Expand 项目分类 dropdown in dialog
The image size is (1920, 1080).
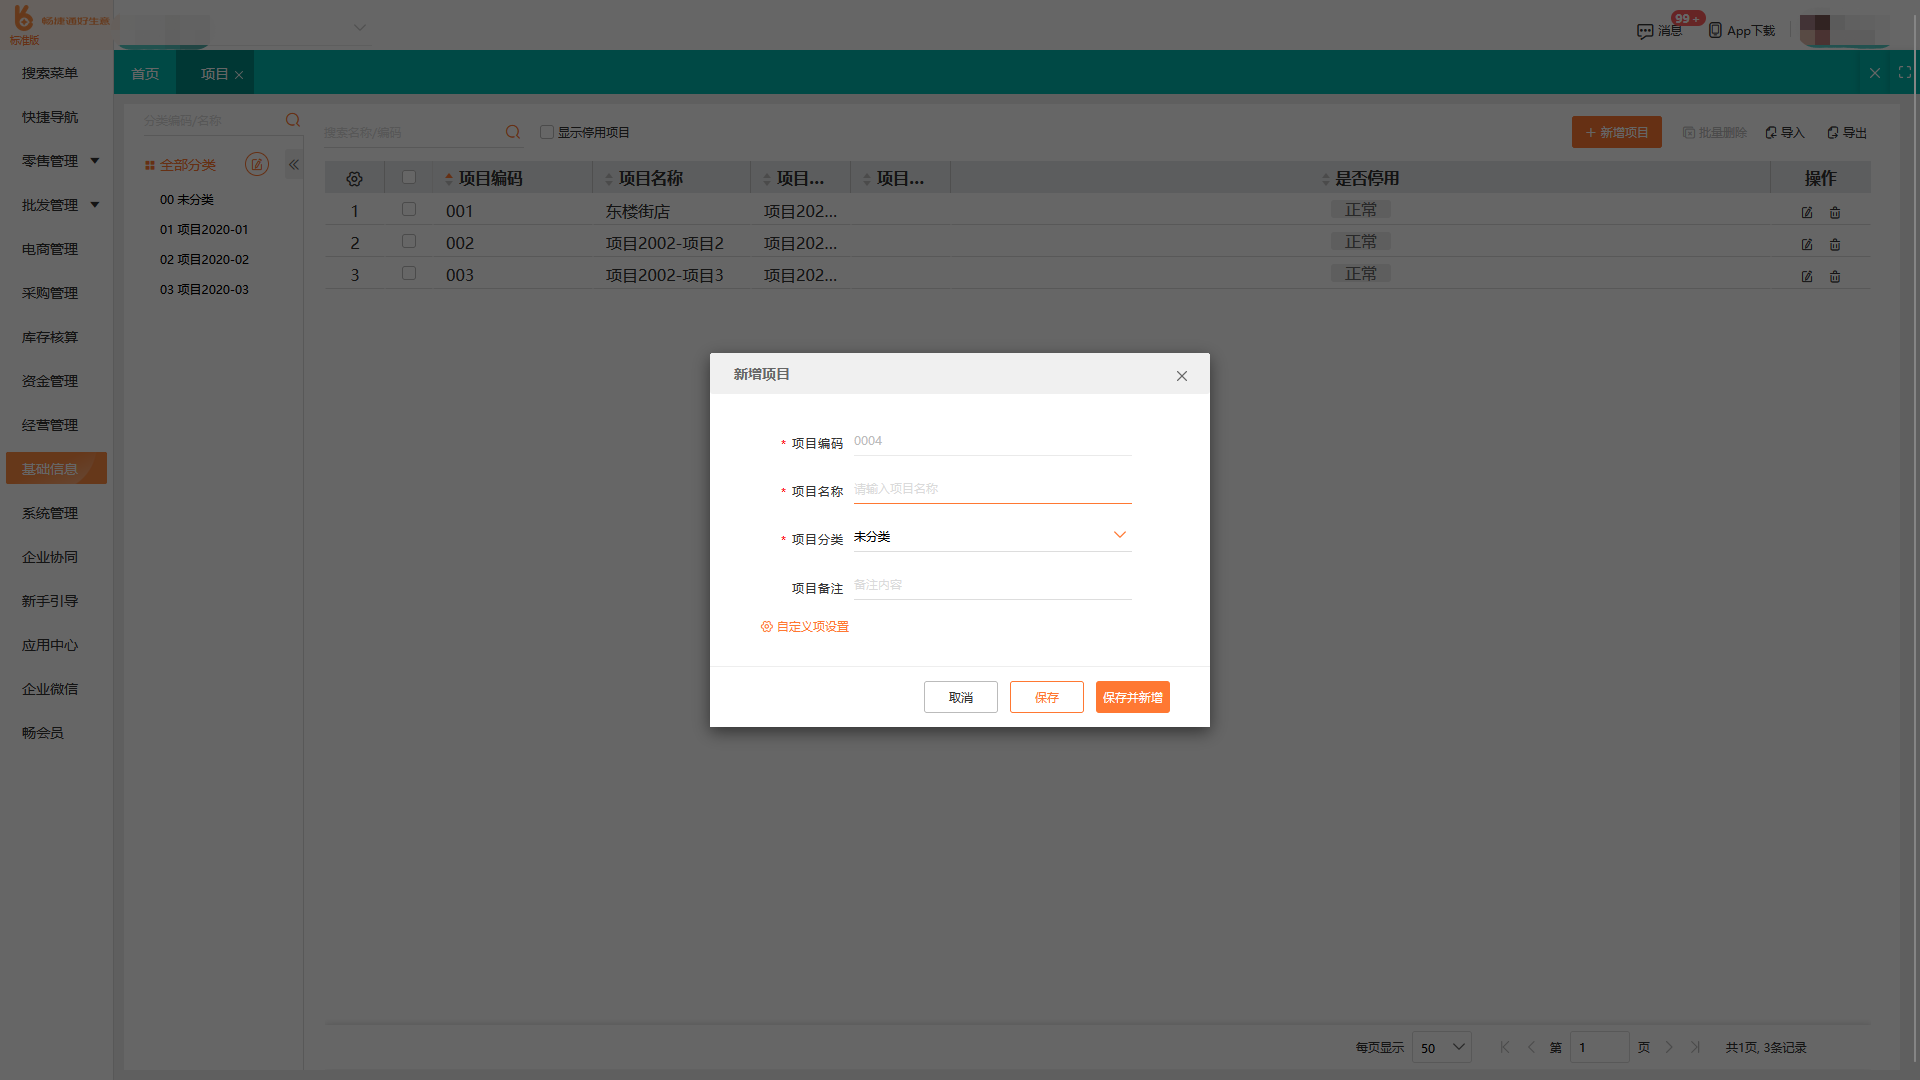point(1120,535)
